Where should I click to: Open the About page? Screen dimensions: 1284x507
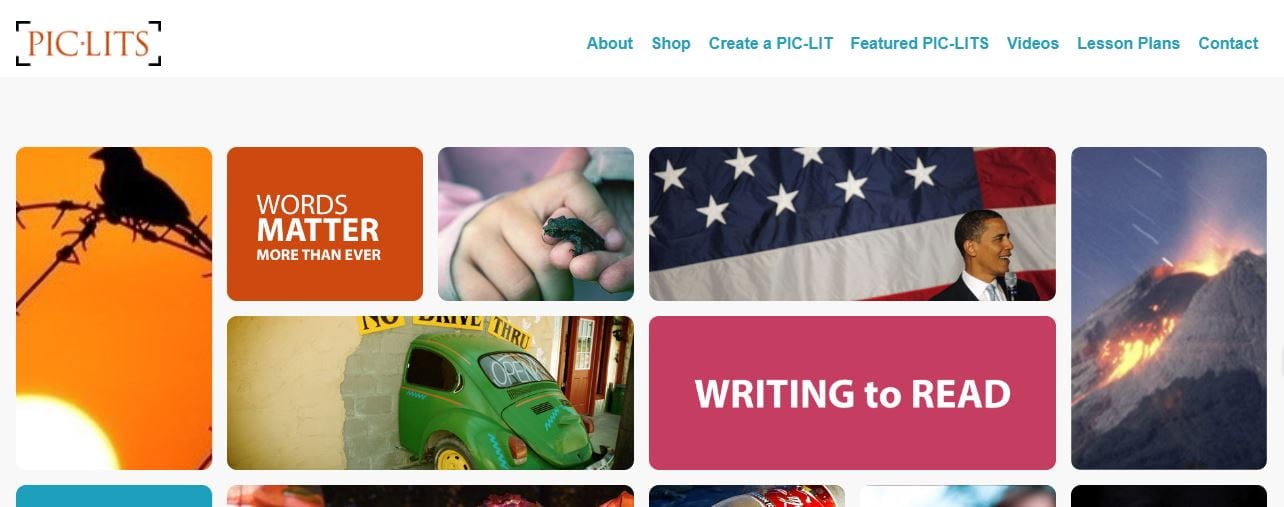609,43
